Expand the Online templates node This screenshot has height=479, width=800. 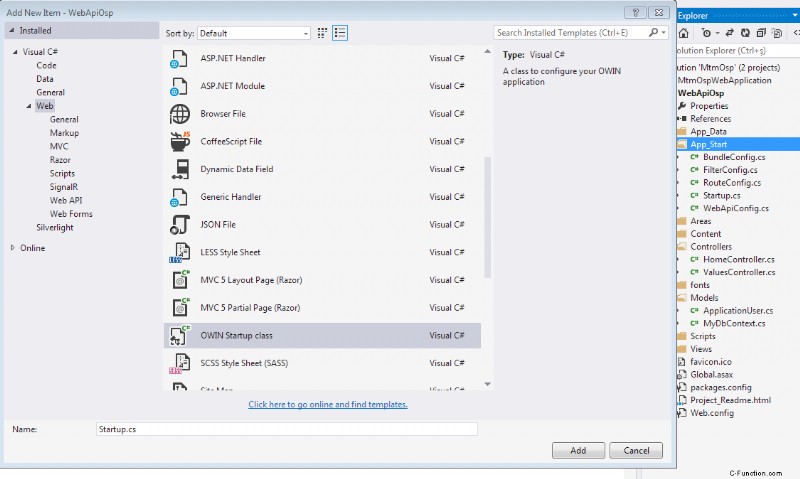point(13,248)
